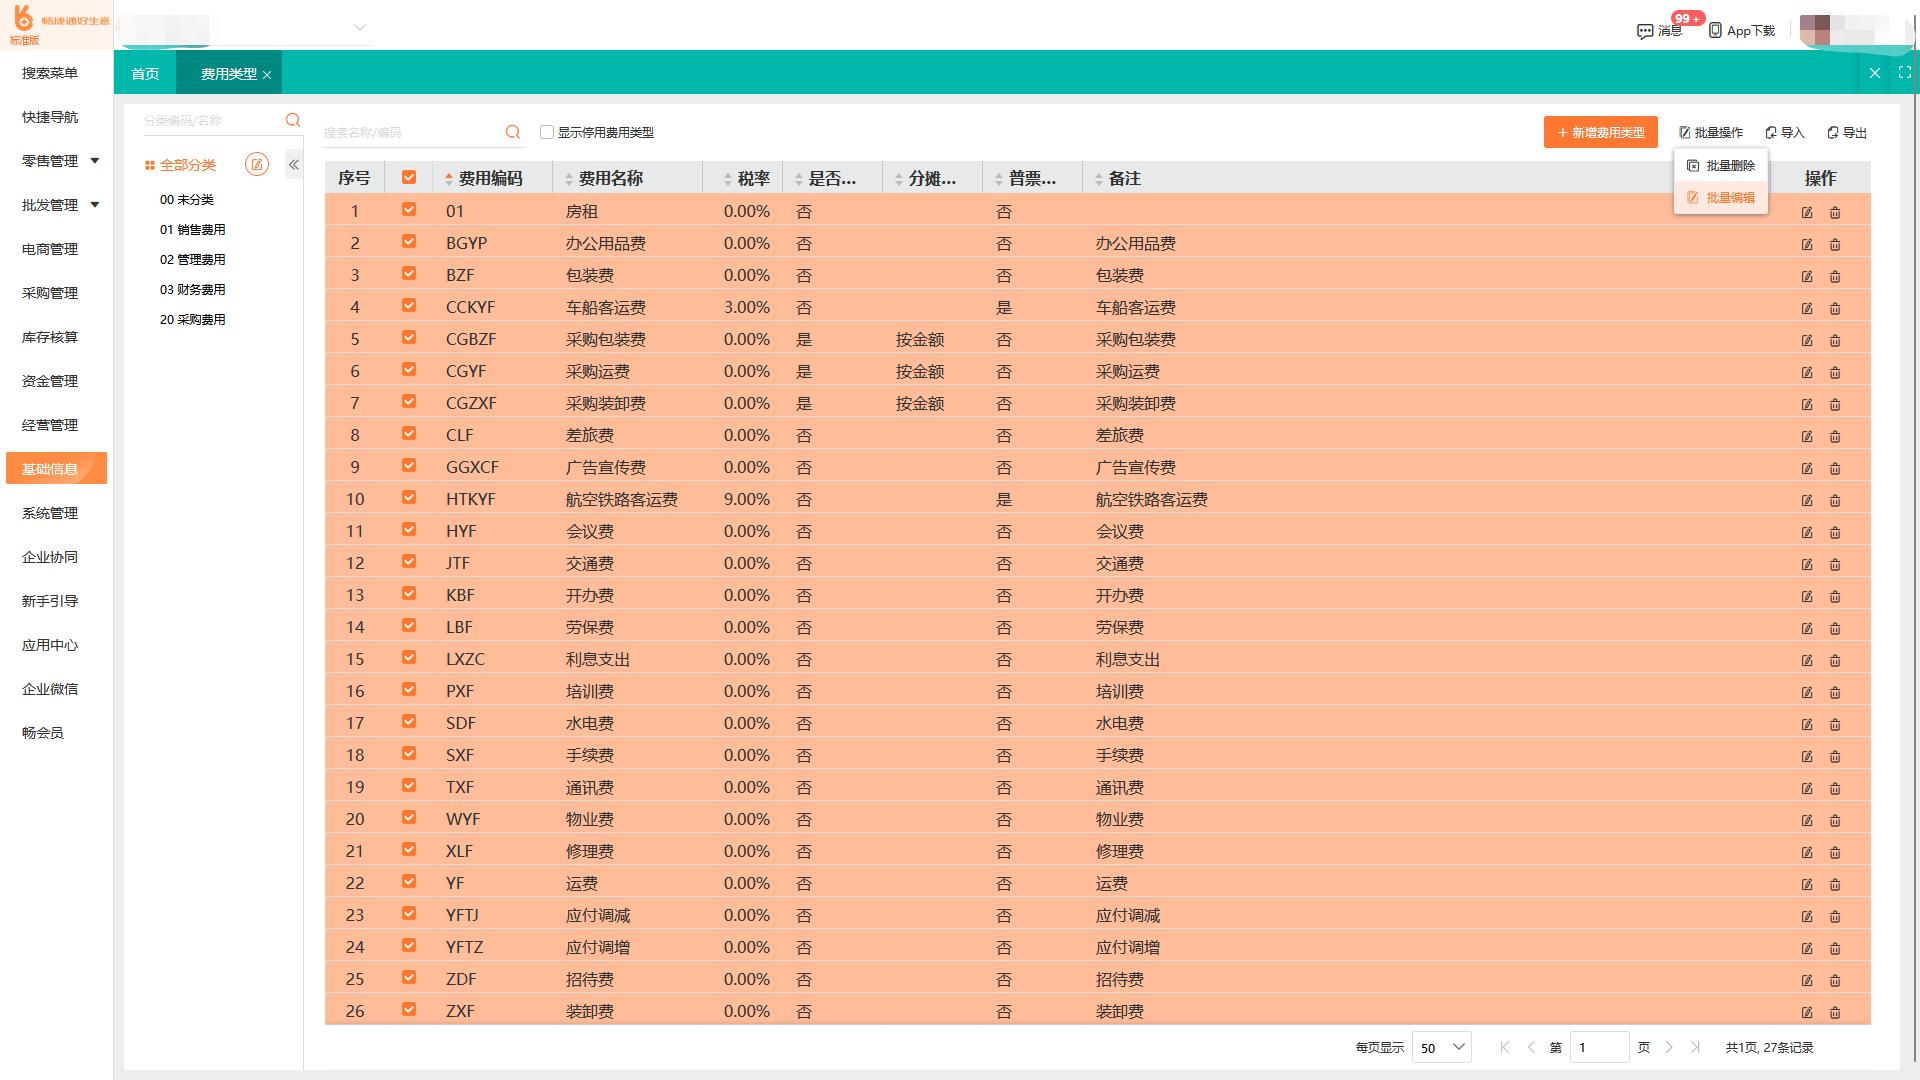
Task: Click the delete trash icon for row 26
Action: pyautogui.click(x=1836, y=1011)
